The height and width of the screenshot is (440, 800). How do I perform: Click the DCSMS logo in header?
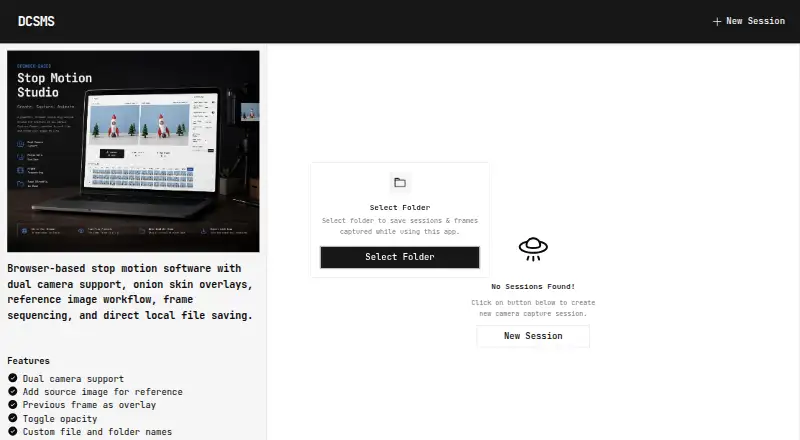coord(36,21)
